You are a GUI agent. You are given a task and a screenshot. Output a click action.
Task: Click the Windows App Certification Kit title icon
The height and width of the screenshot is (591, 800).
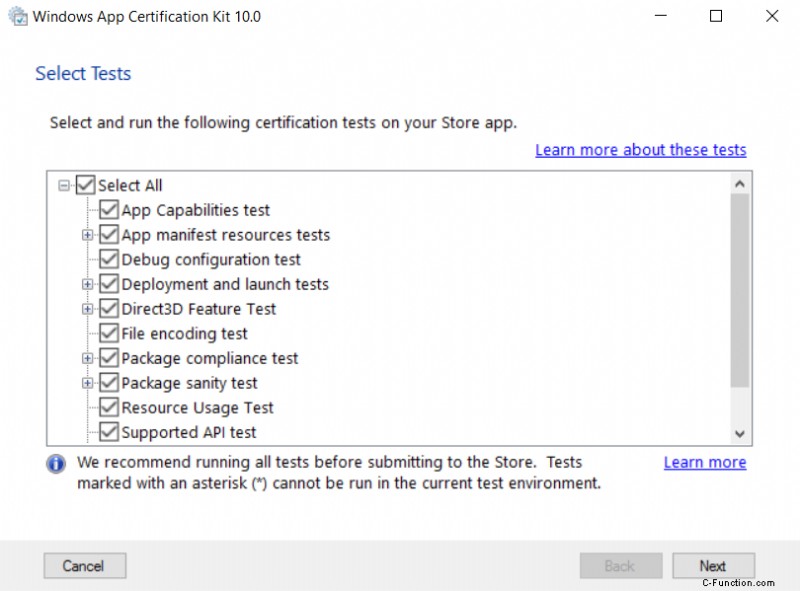coord(18,16)
